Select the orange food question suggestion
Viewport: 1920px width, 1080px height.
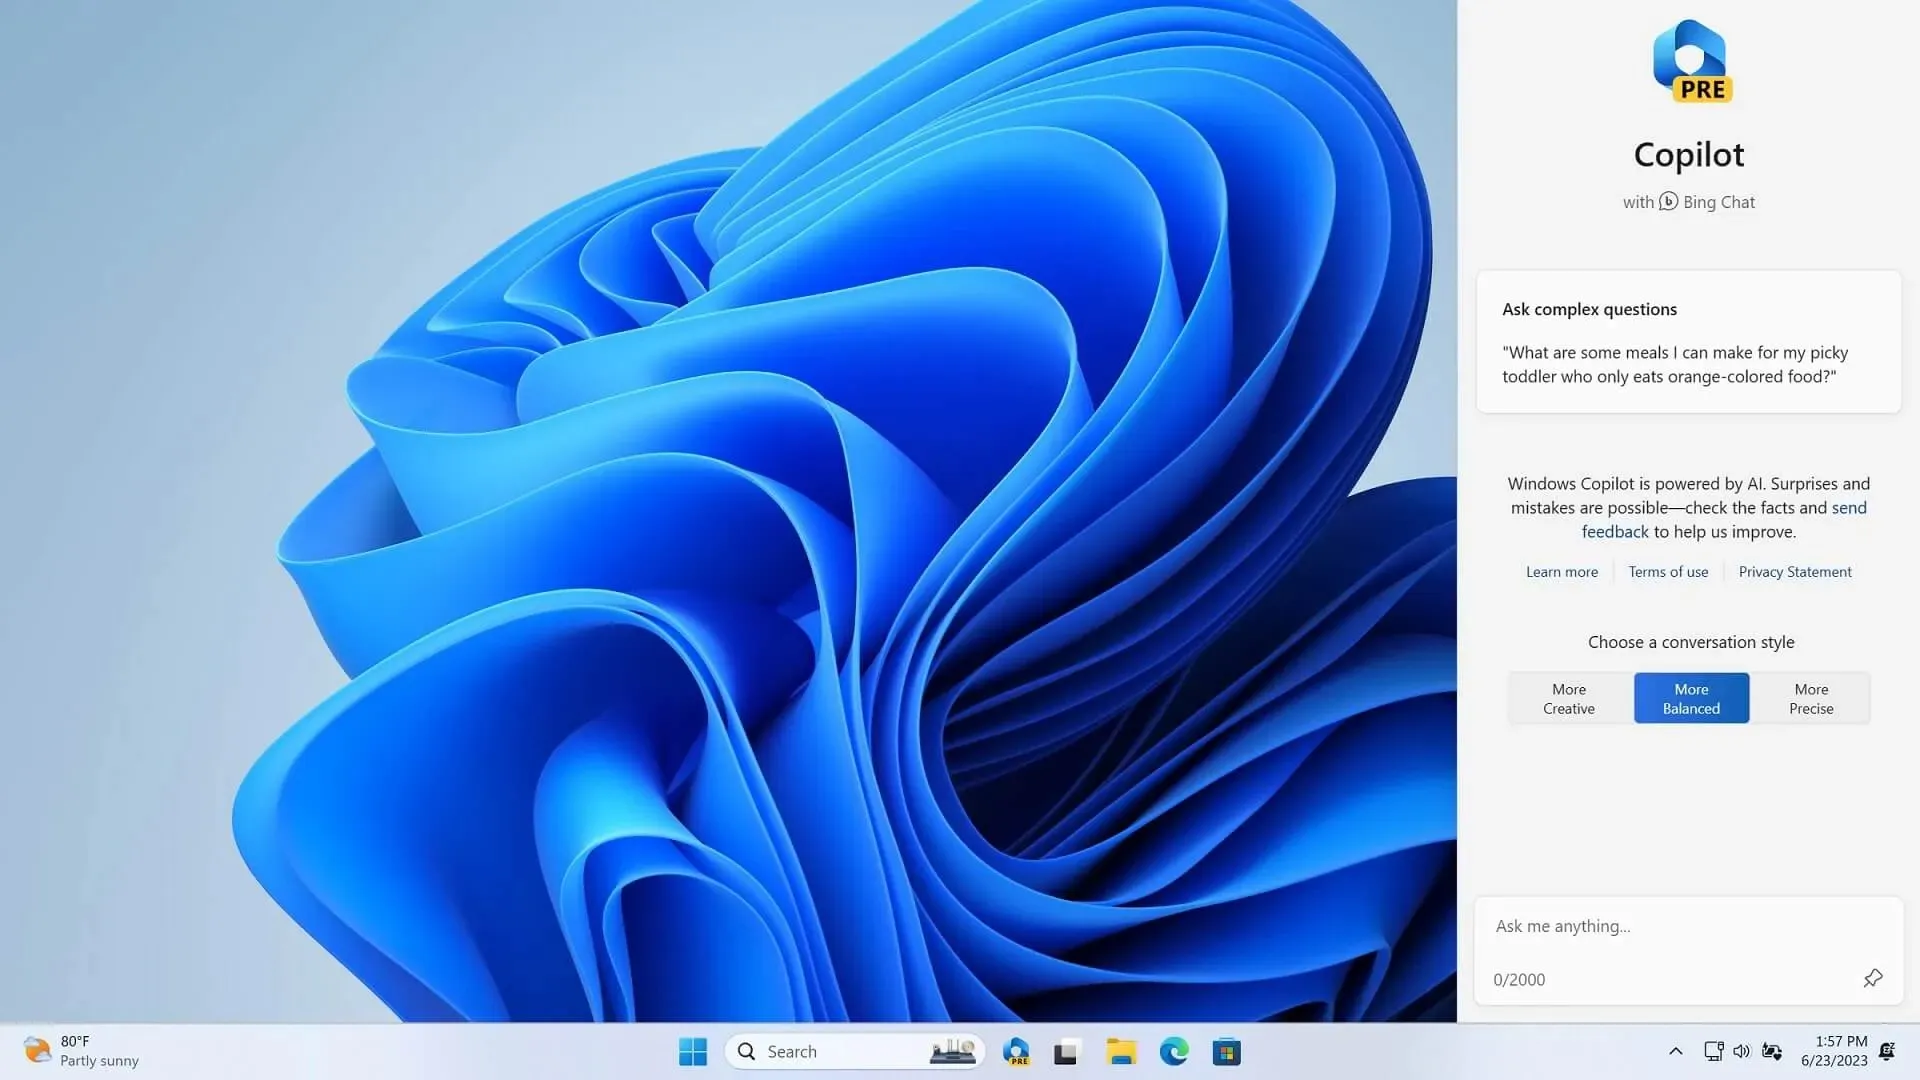click(1688, 364)
